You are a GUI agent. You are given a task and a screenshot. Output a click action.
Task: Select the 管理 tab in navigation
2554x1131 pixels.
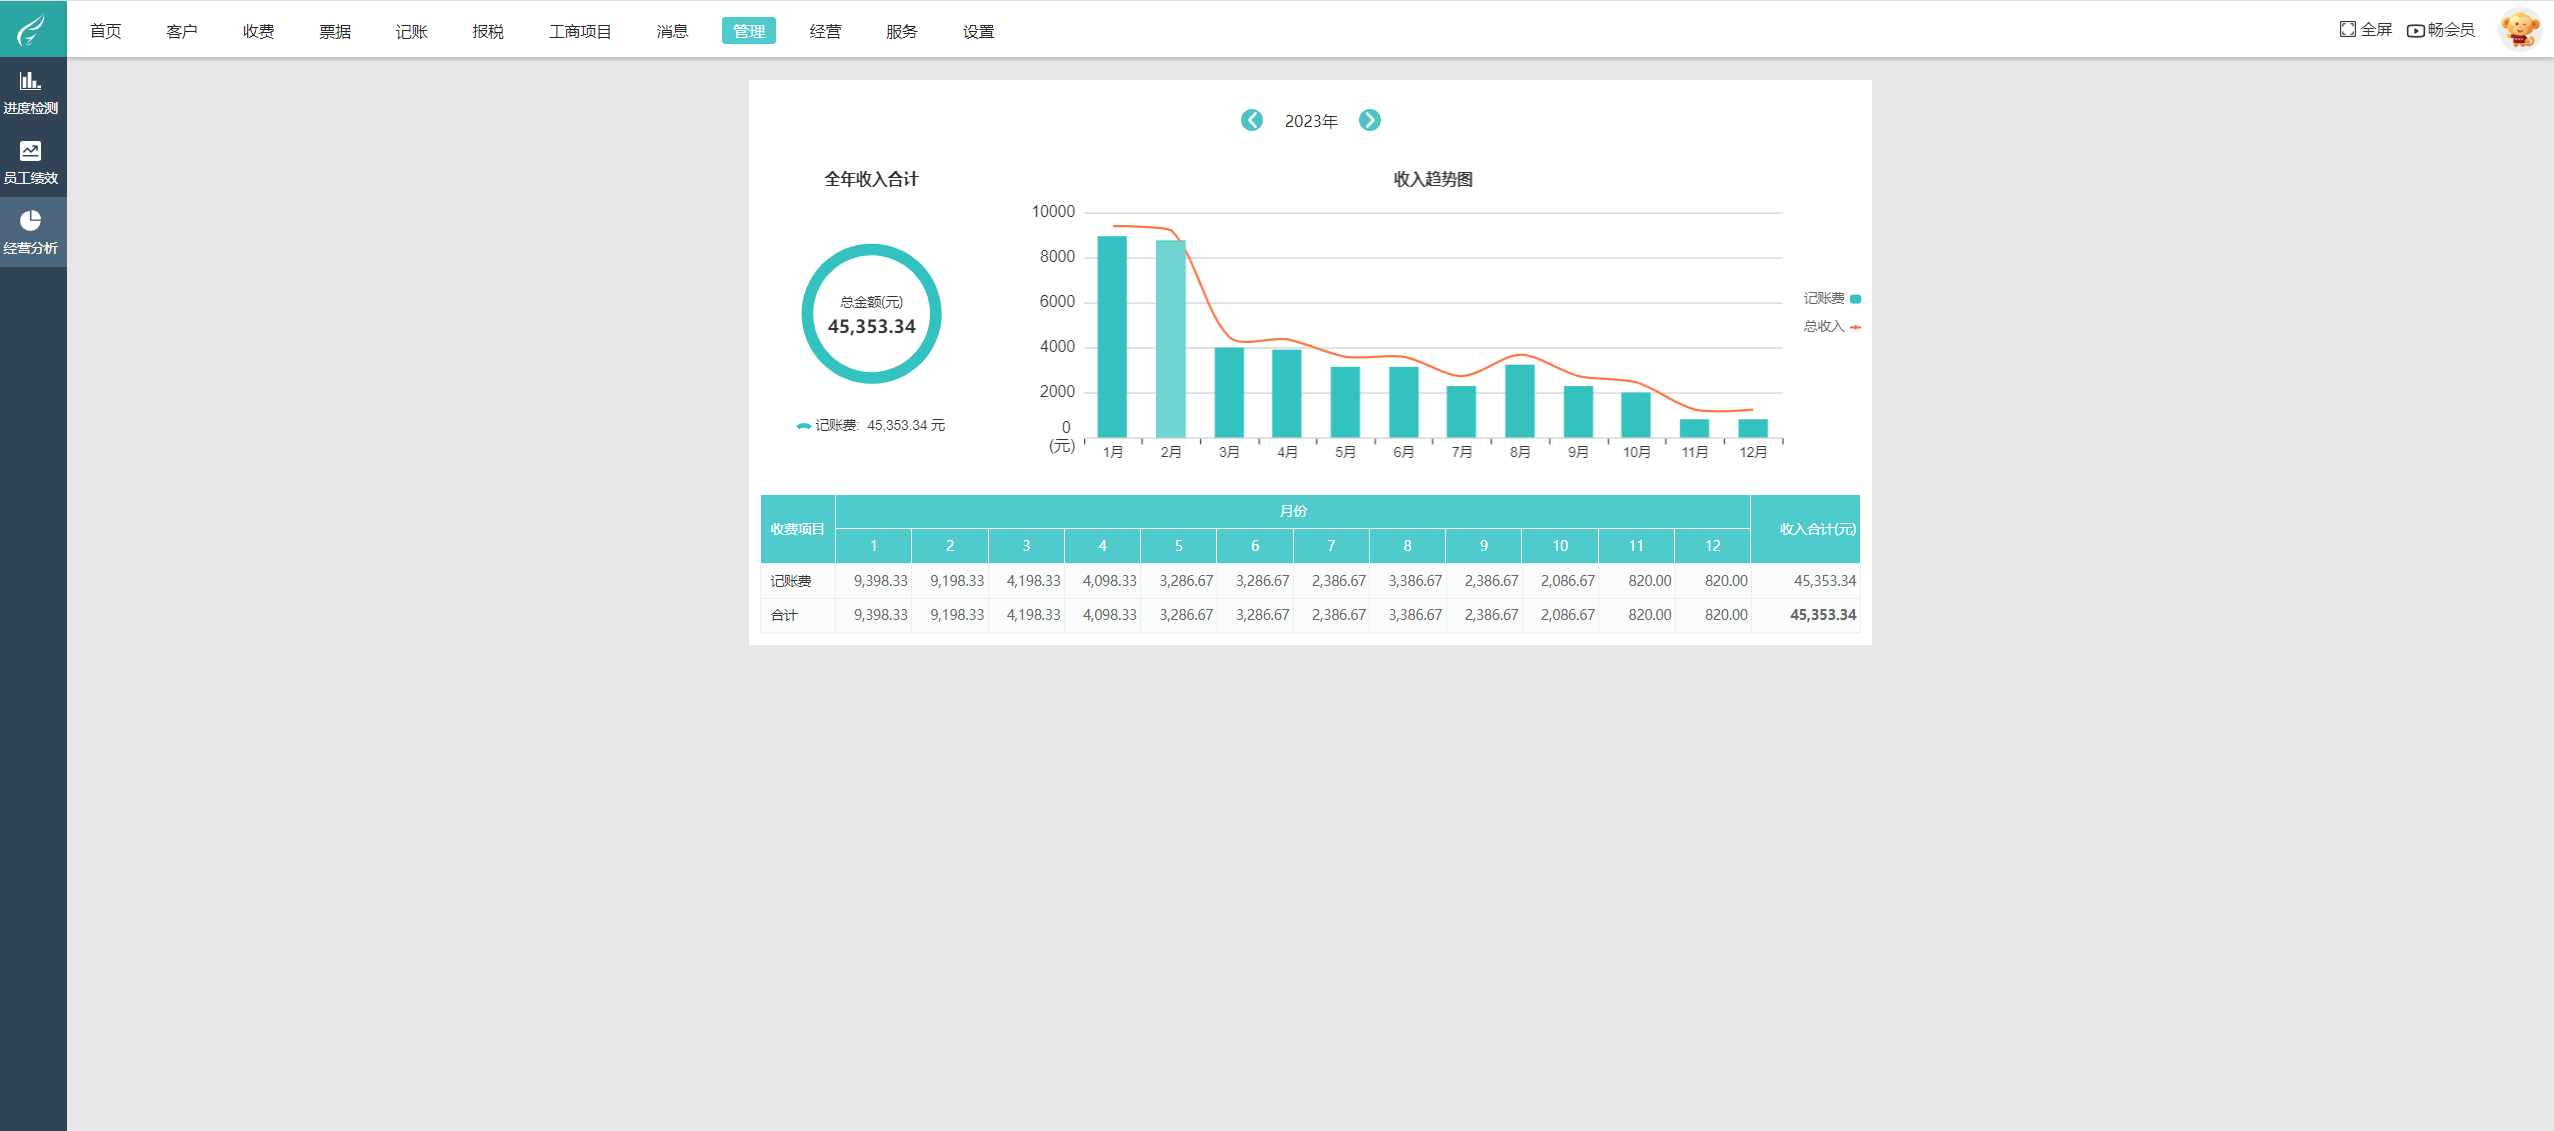(x=749, y=31)
